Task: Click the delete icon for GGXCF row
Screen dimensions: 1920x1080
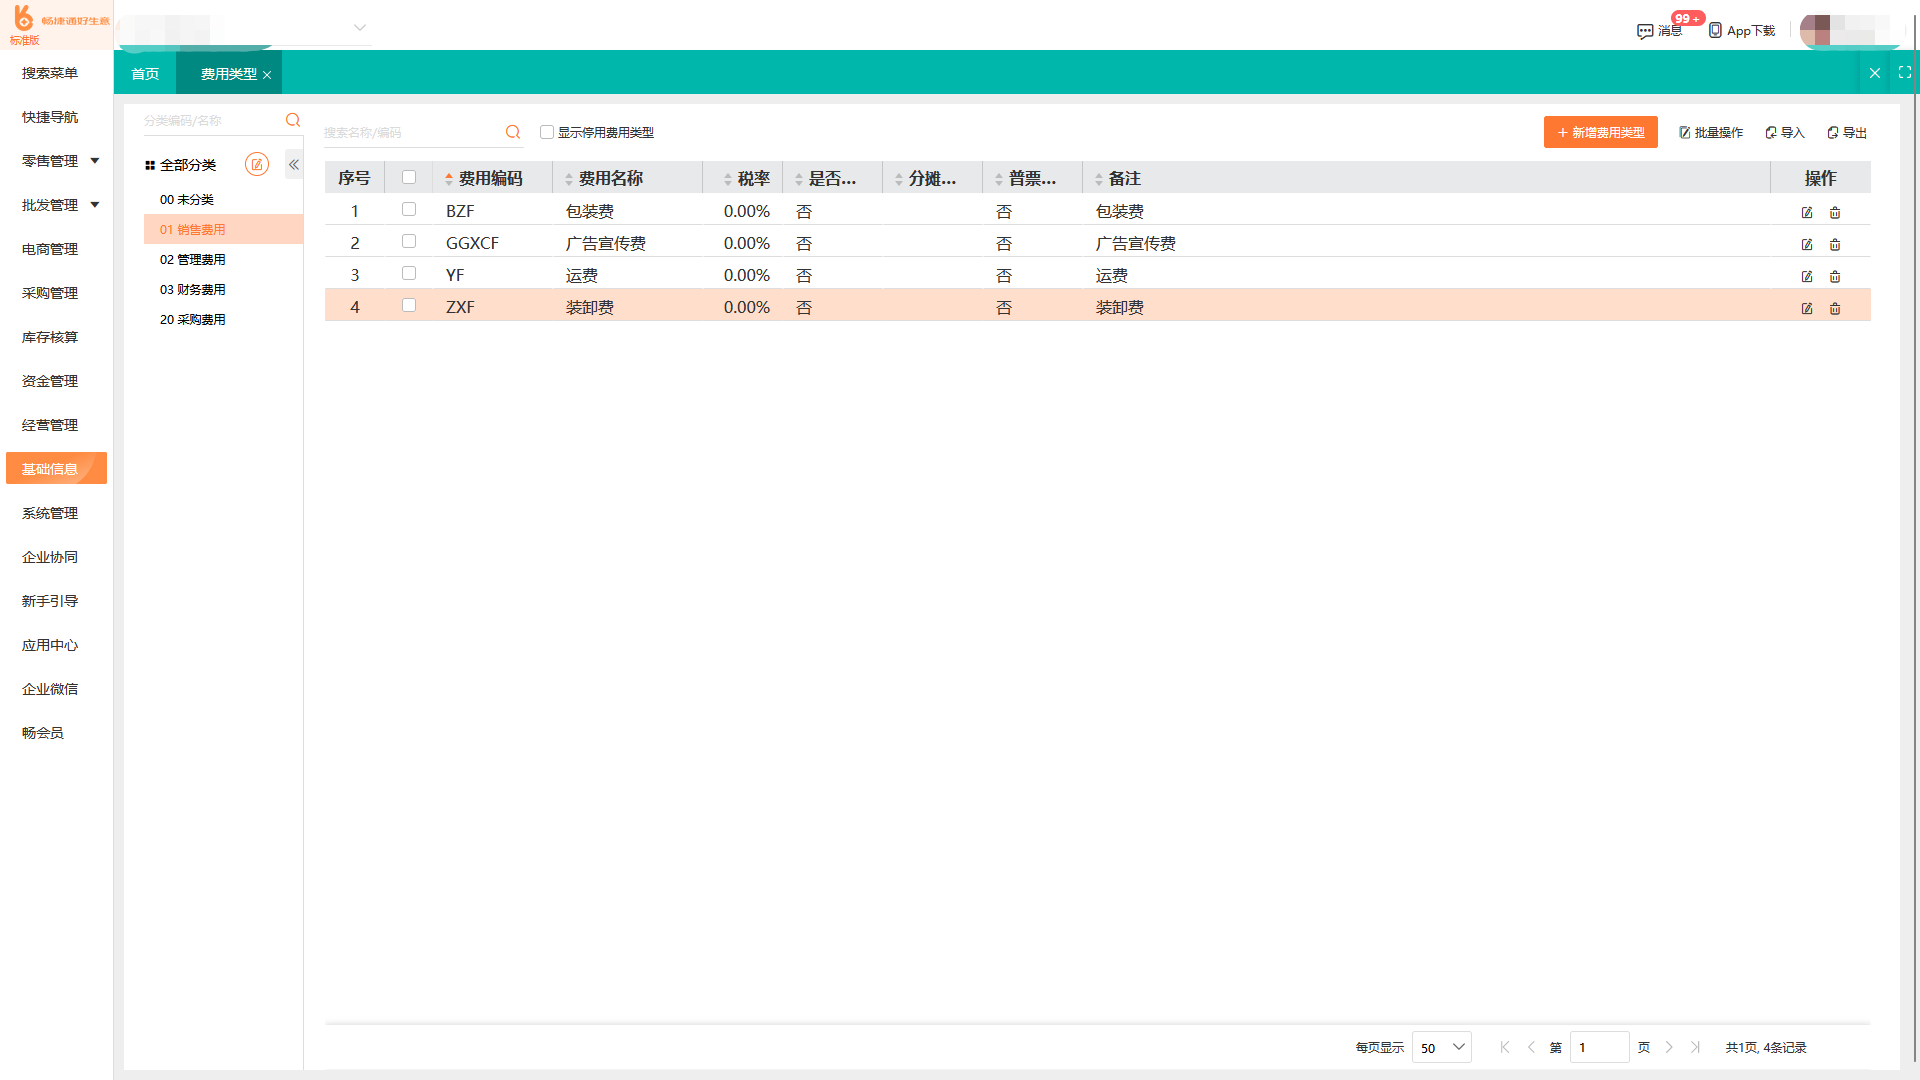Action: point(1836,243)
